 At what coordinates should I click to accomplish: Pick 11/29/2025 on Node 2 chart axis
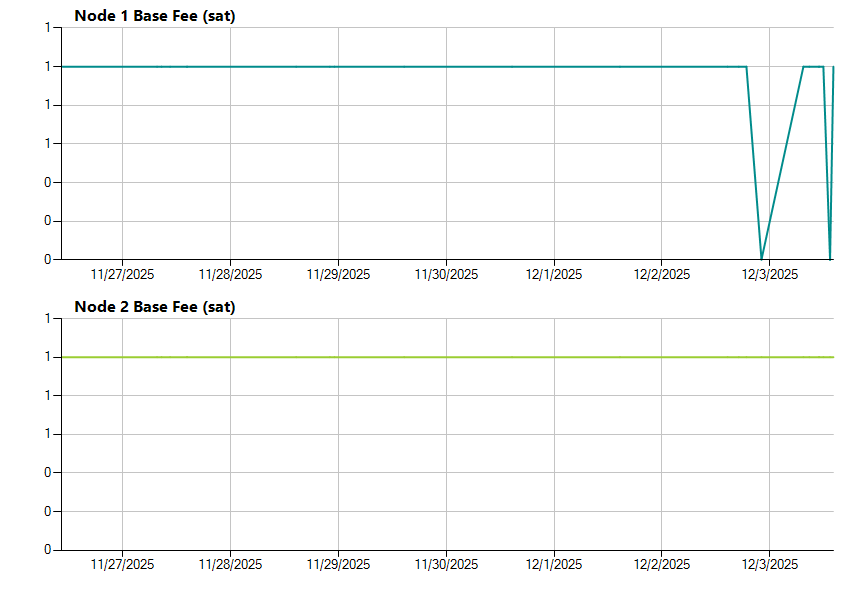(x=338, y=565)
